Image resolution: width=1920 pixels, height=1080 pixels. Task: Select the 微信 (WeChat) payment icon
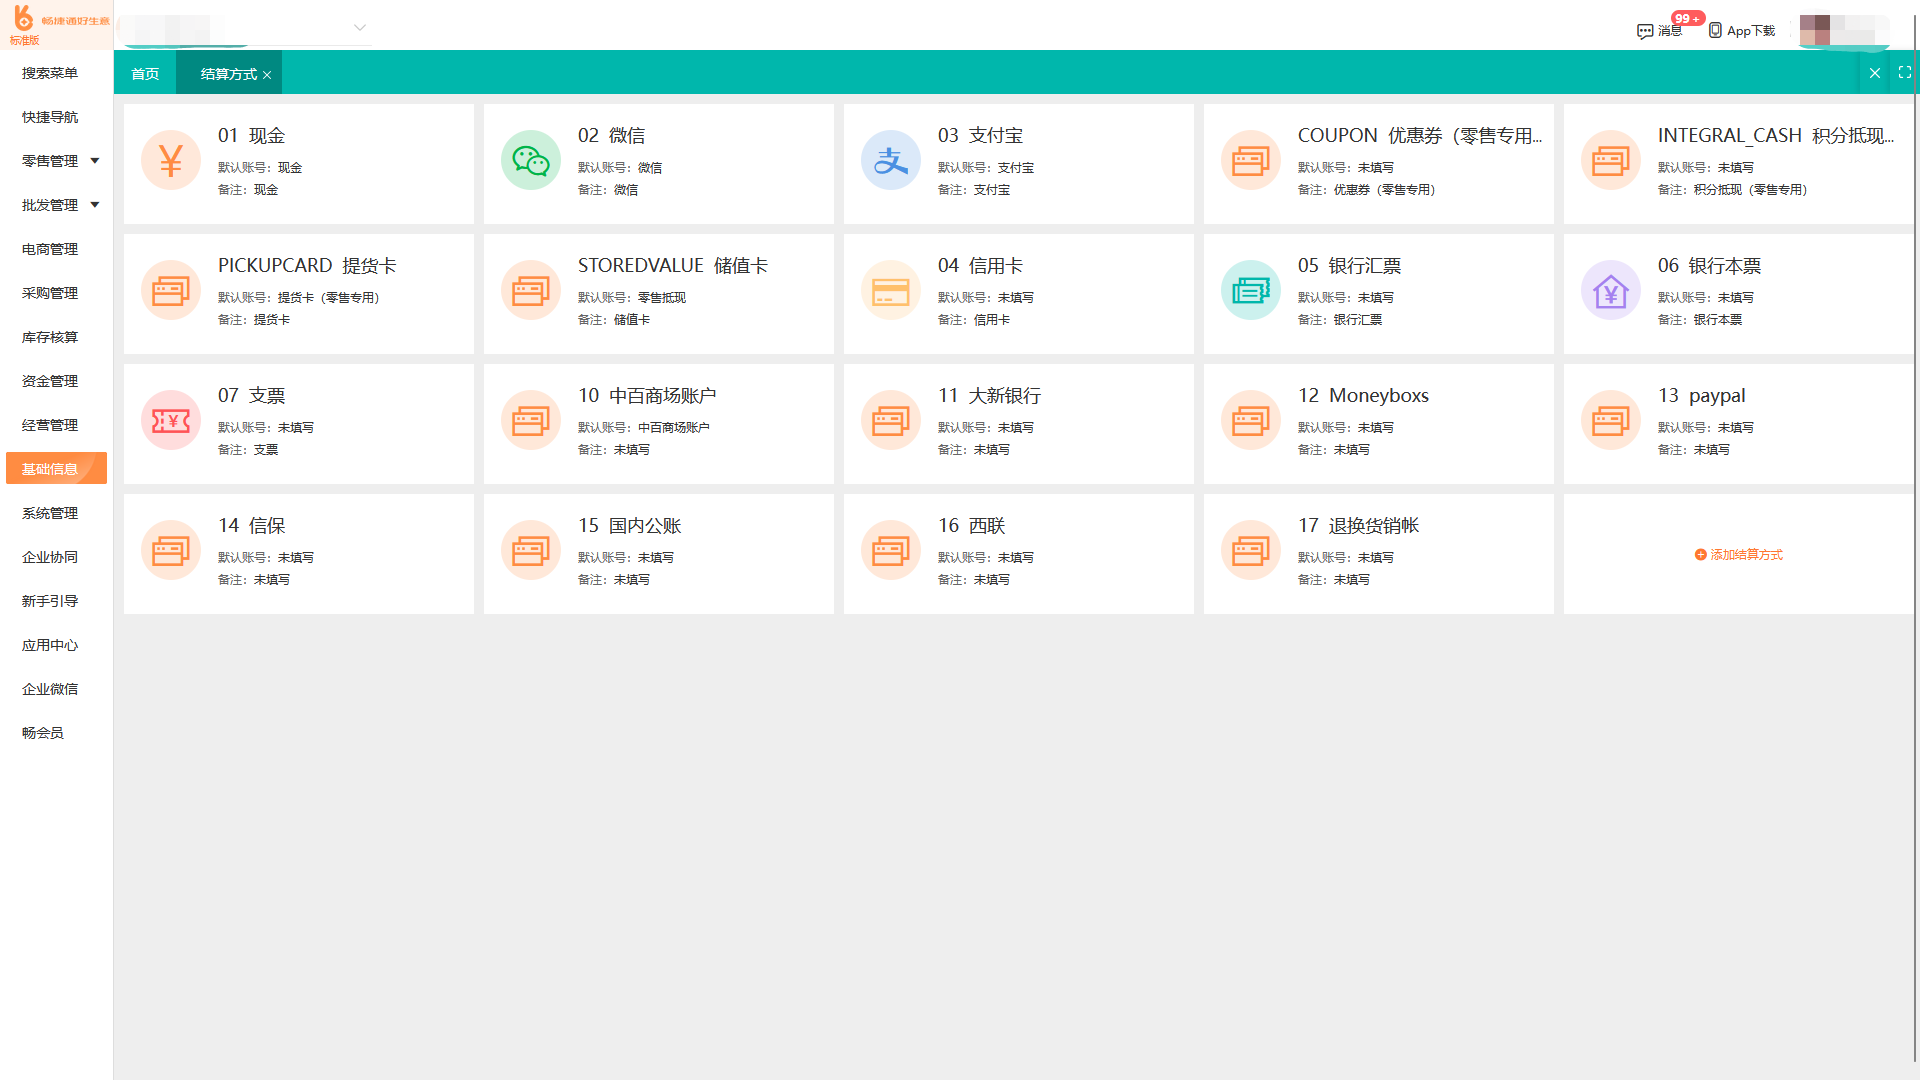530,161
